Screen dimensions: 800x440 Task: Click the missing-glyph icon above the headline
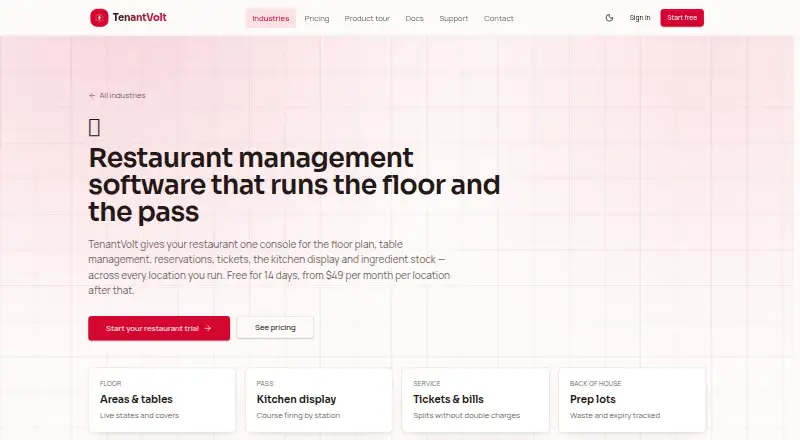coord(94,127)
